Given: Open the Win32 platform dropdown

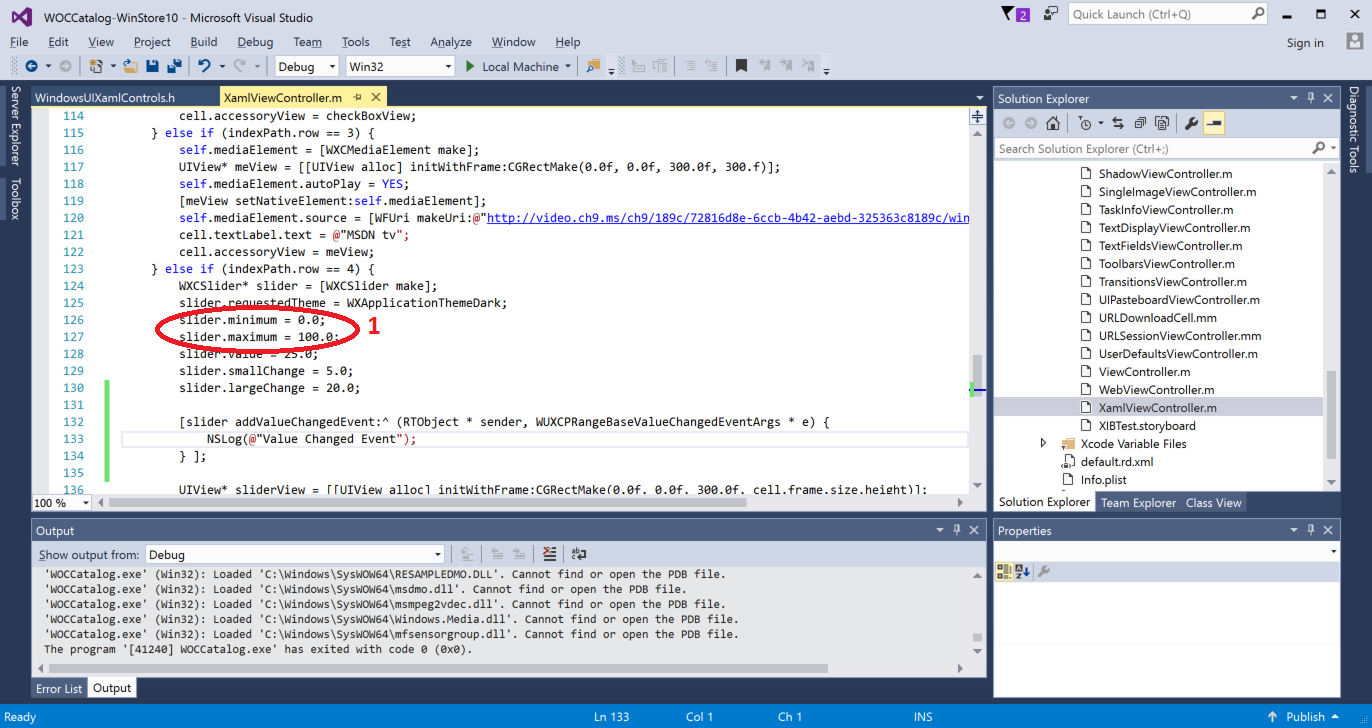Looking at the screenshot, I should tap(399, 66).
